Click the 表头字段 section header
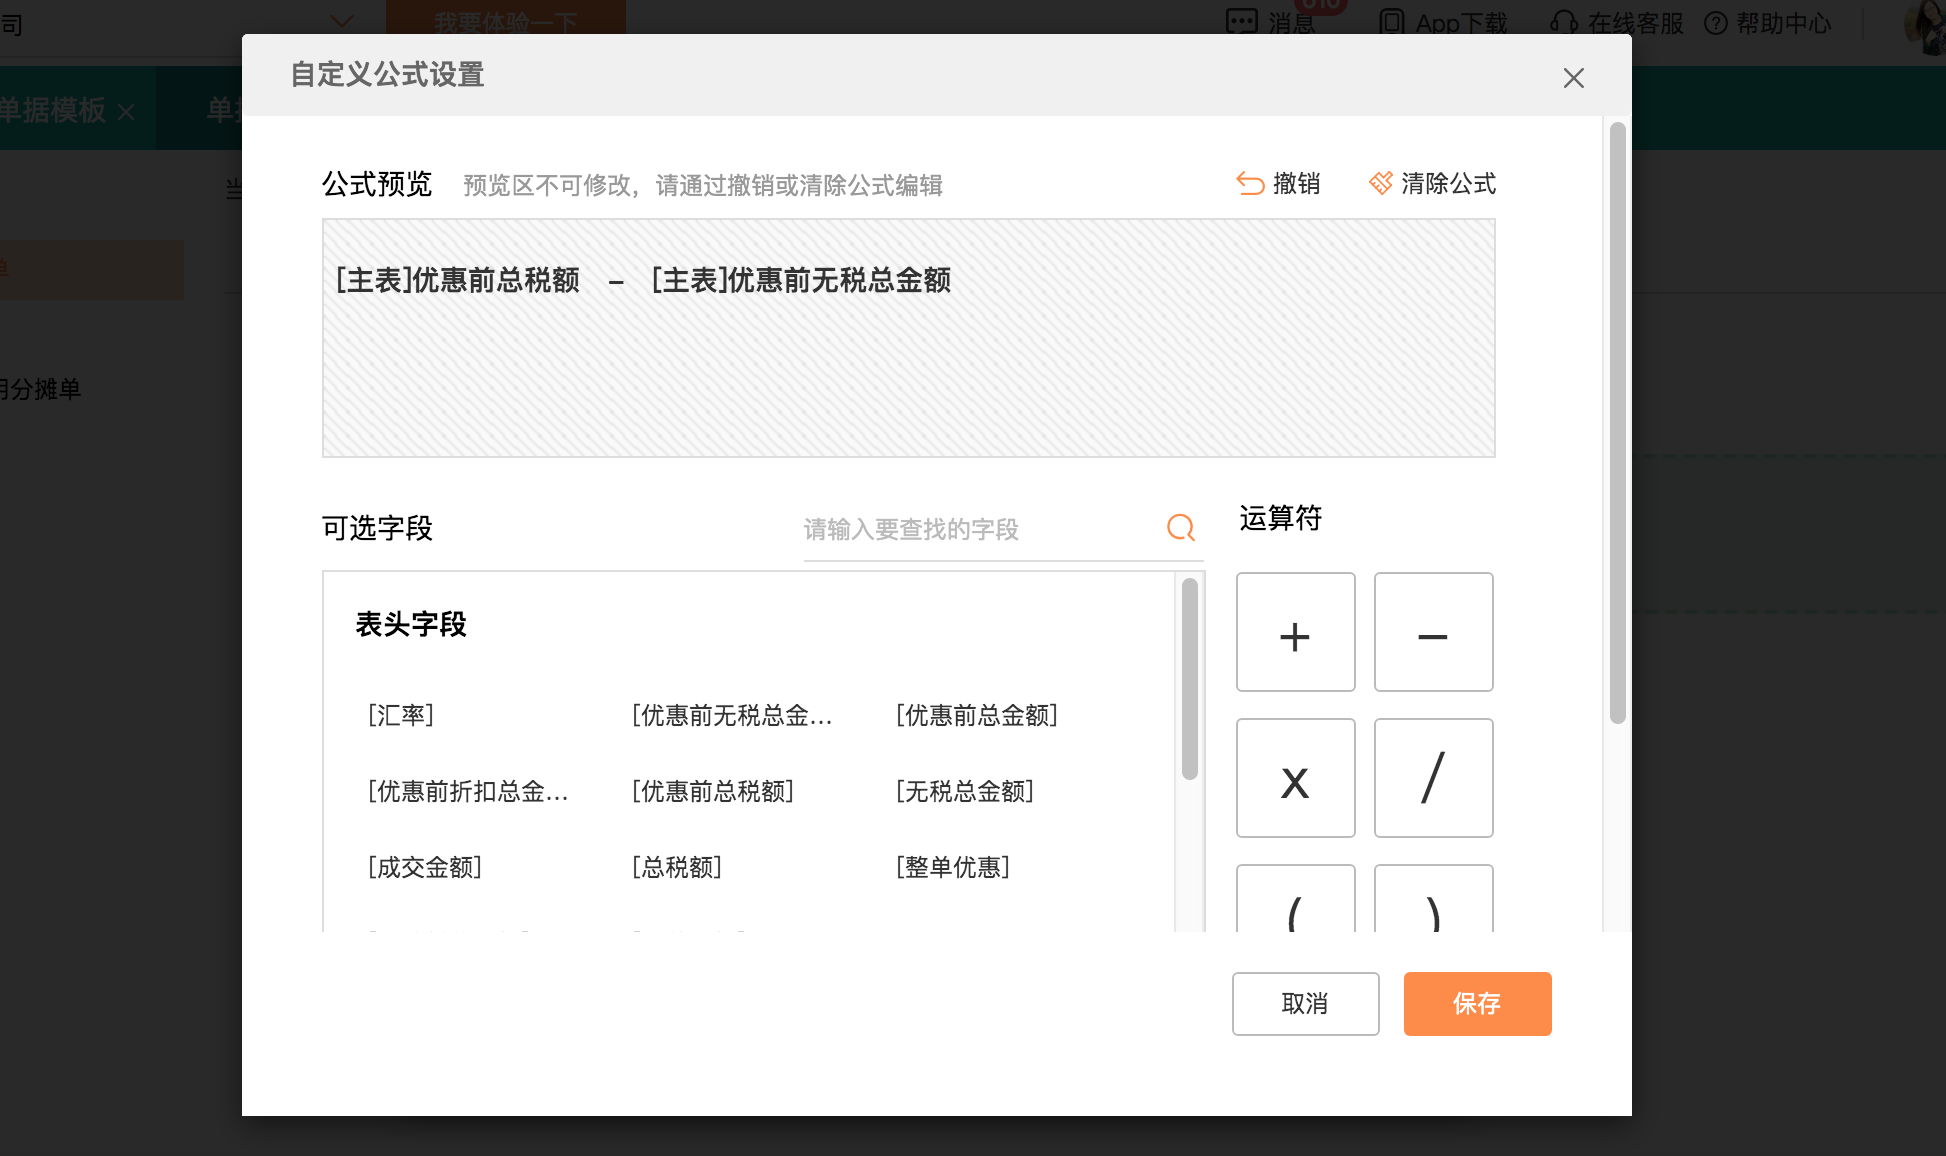Viewport: 1946px width, 1156px height. pos(409,625)
